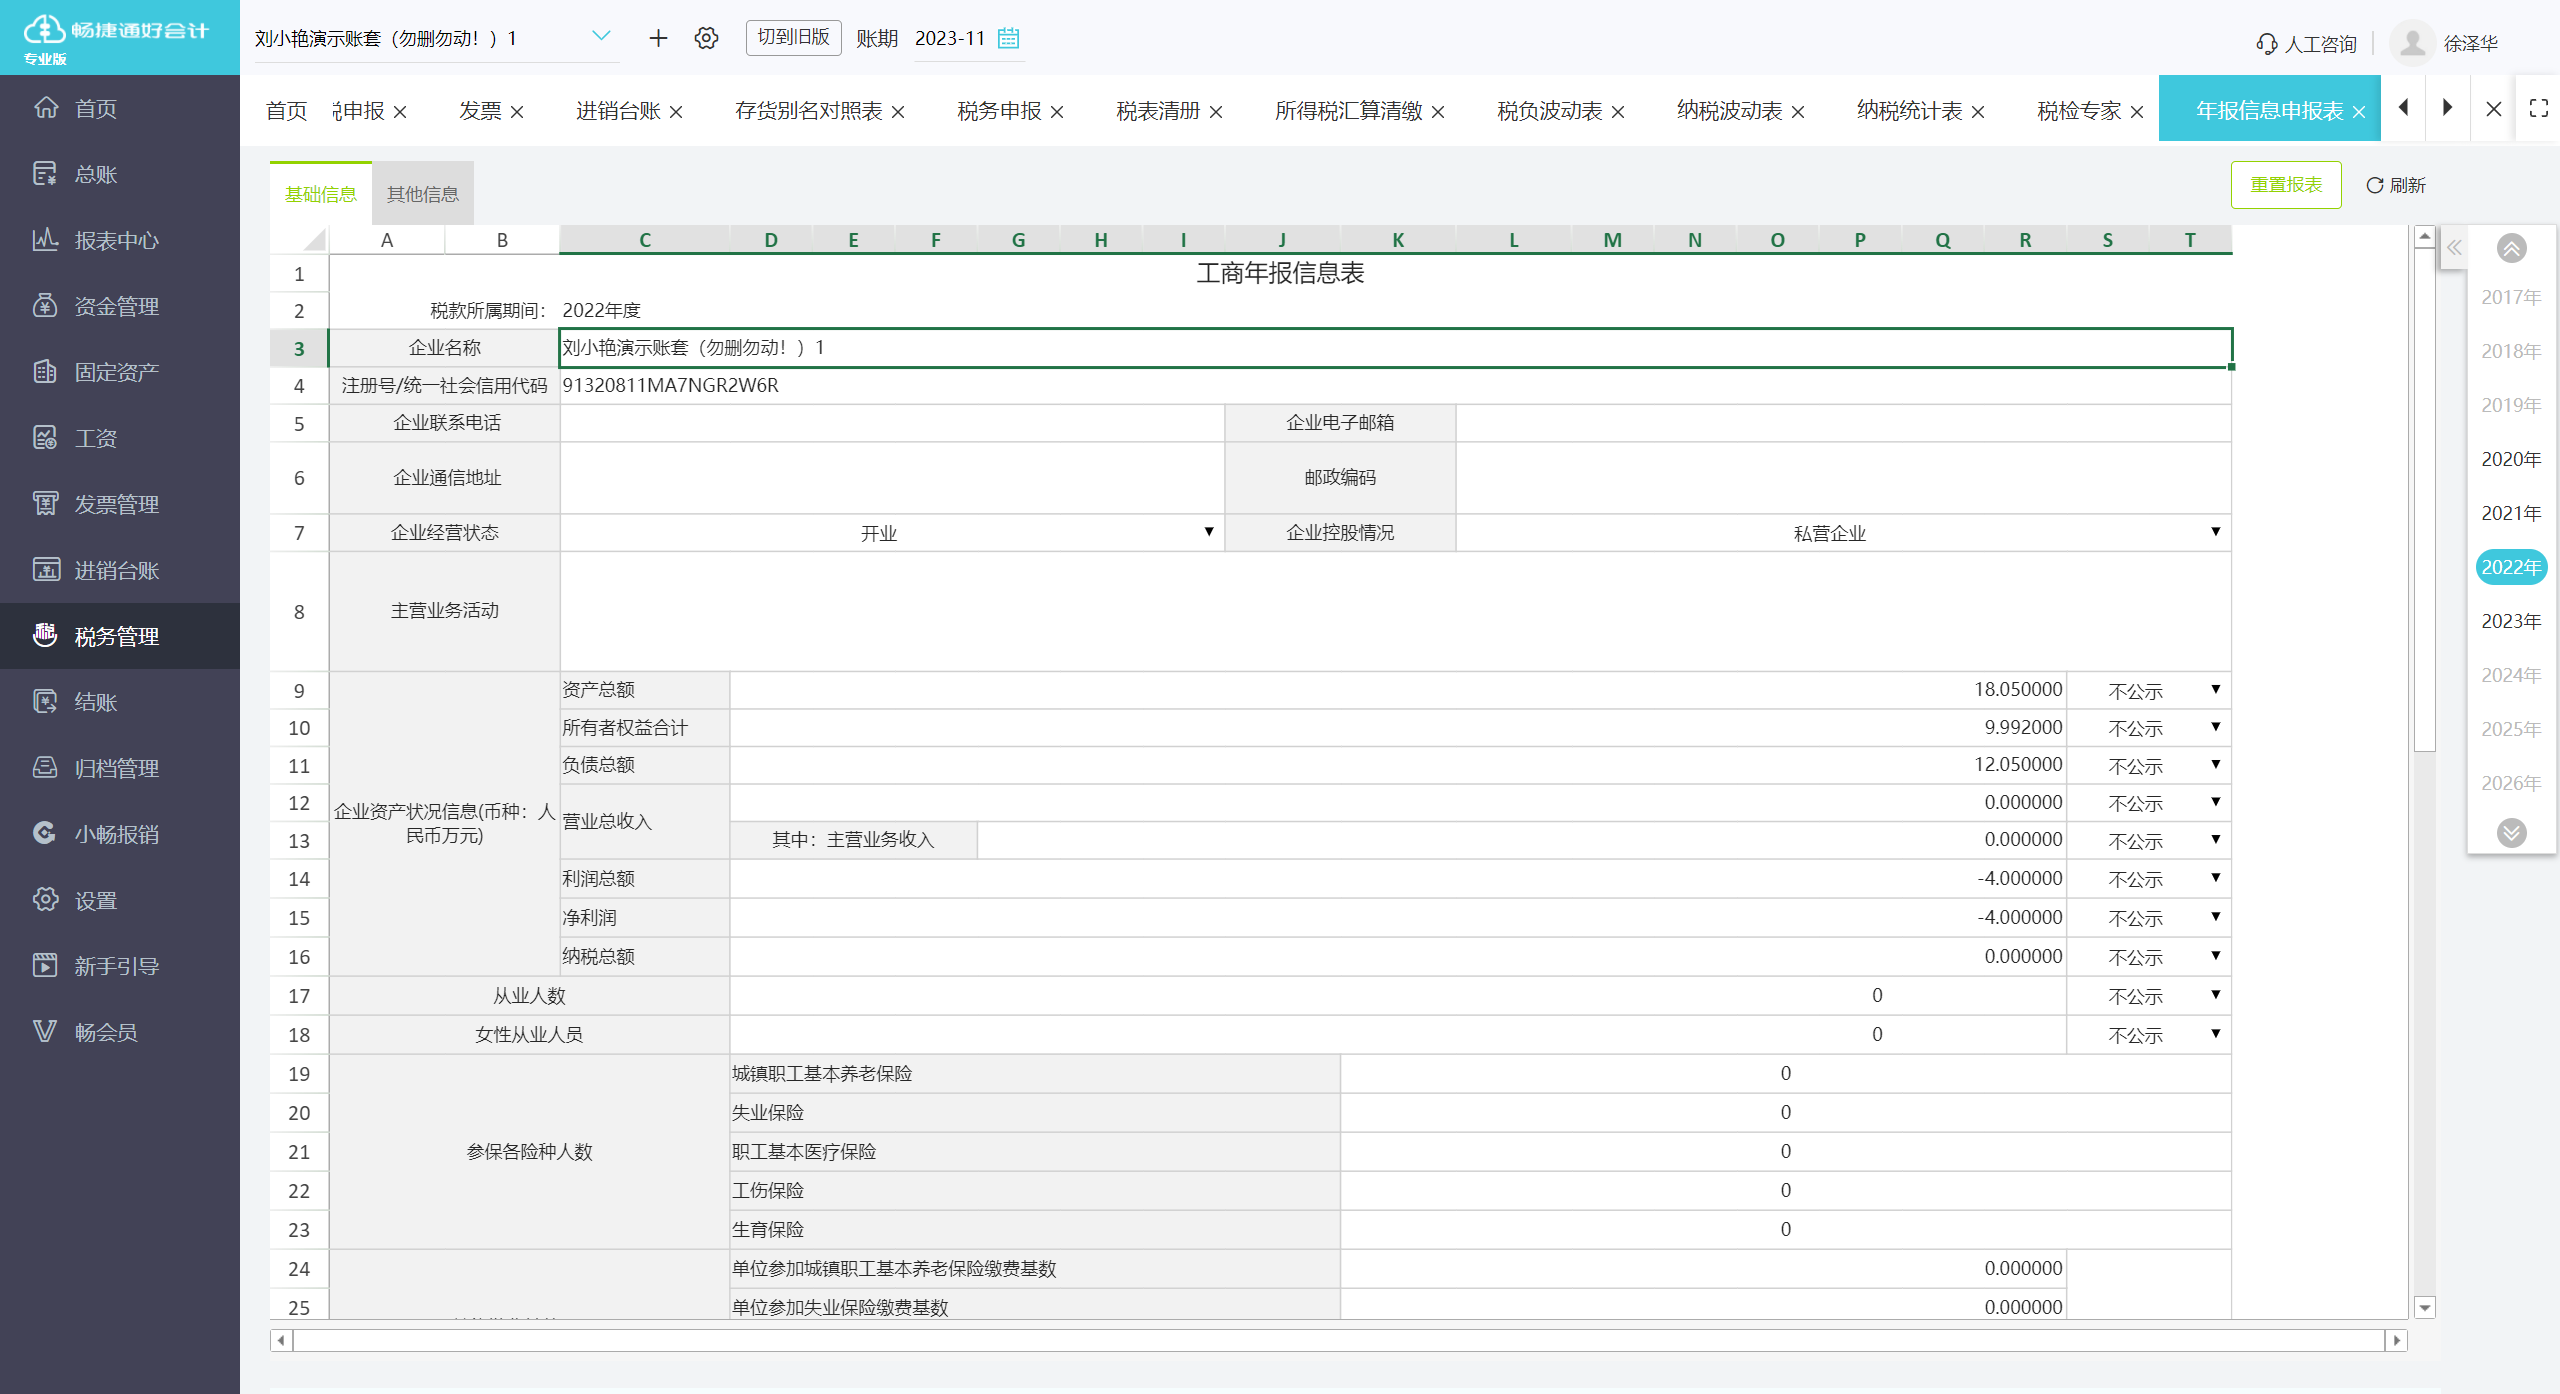
Task: Click the 人工咨询 icon in top bar
Action: point(2275,43)
